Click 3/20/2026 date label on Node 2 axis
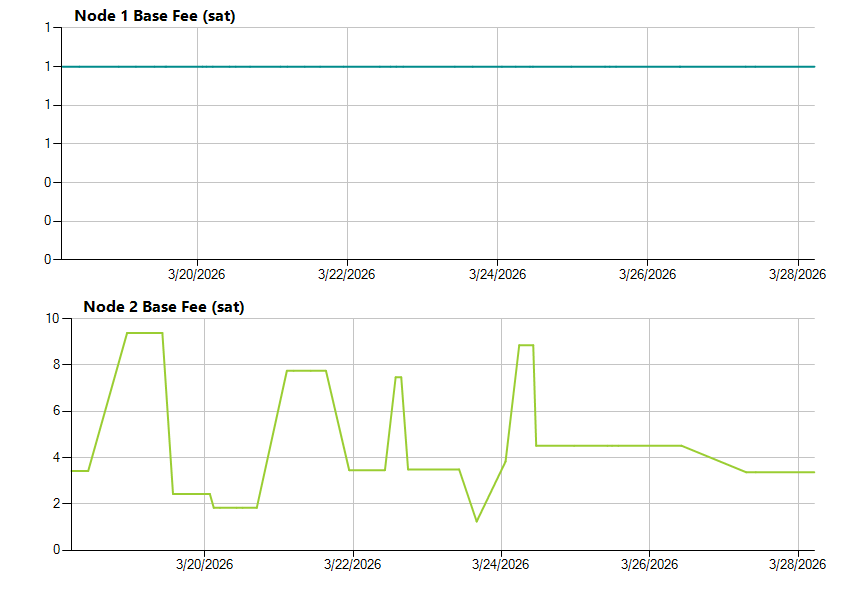 204,565
